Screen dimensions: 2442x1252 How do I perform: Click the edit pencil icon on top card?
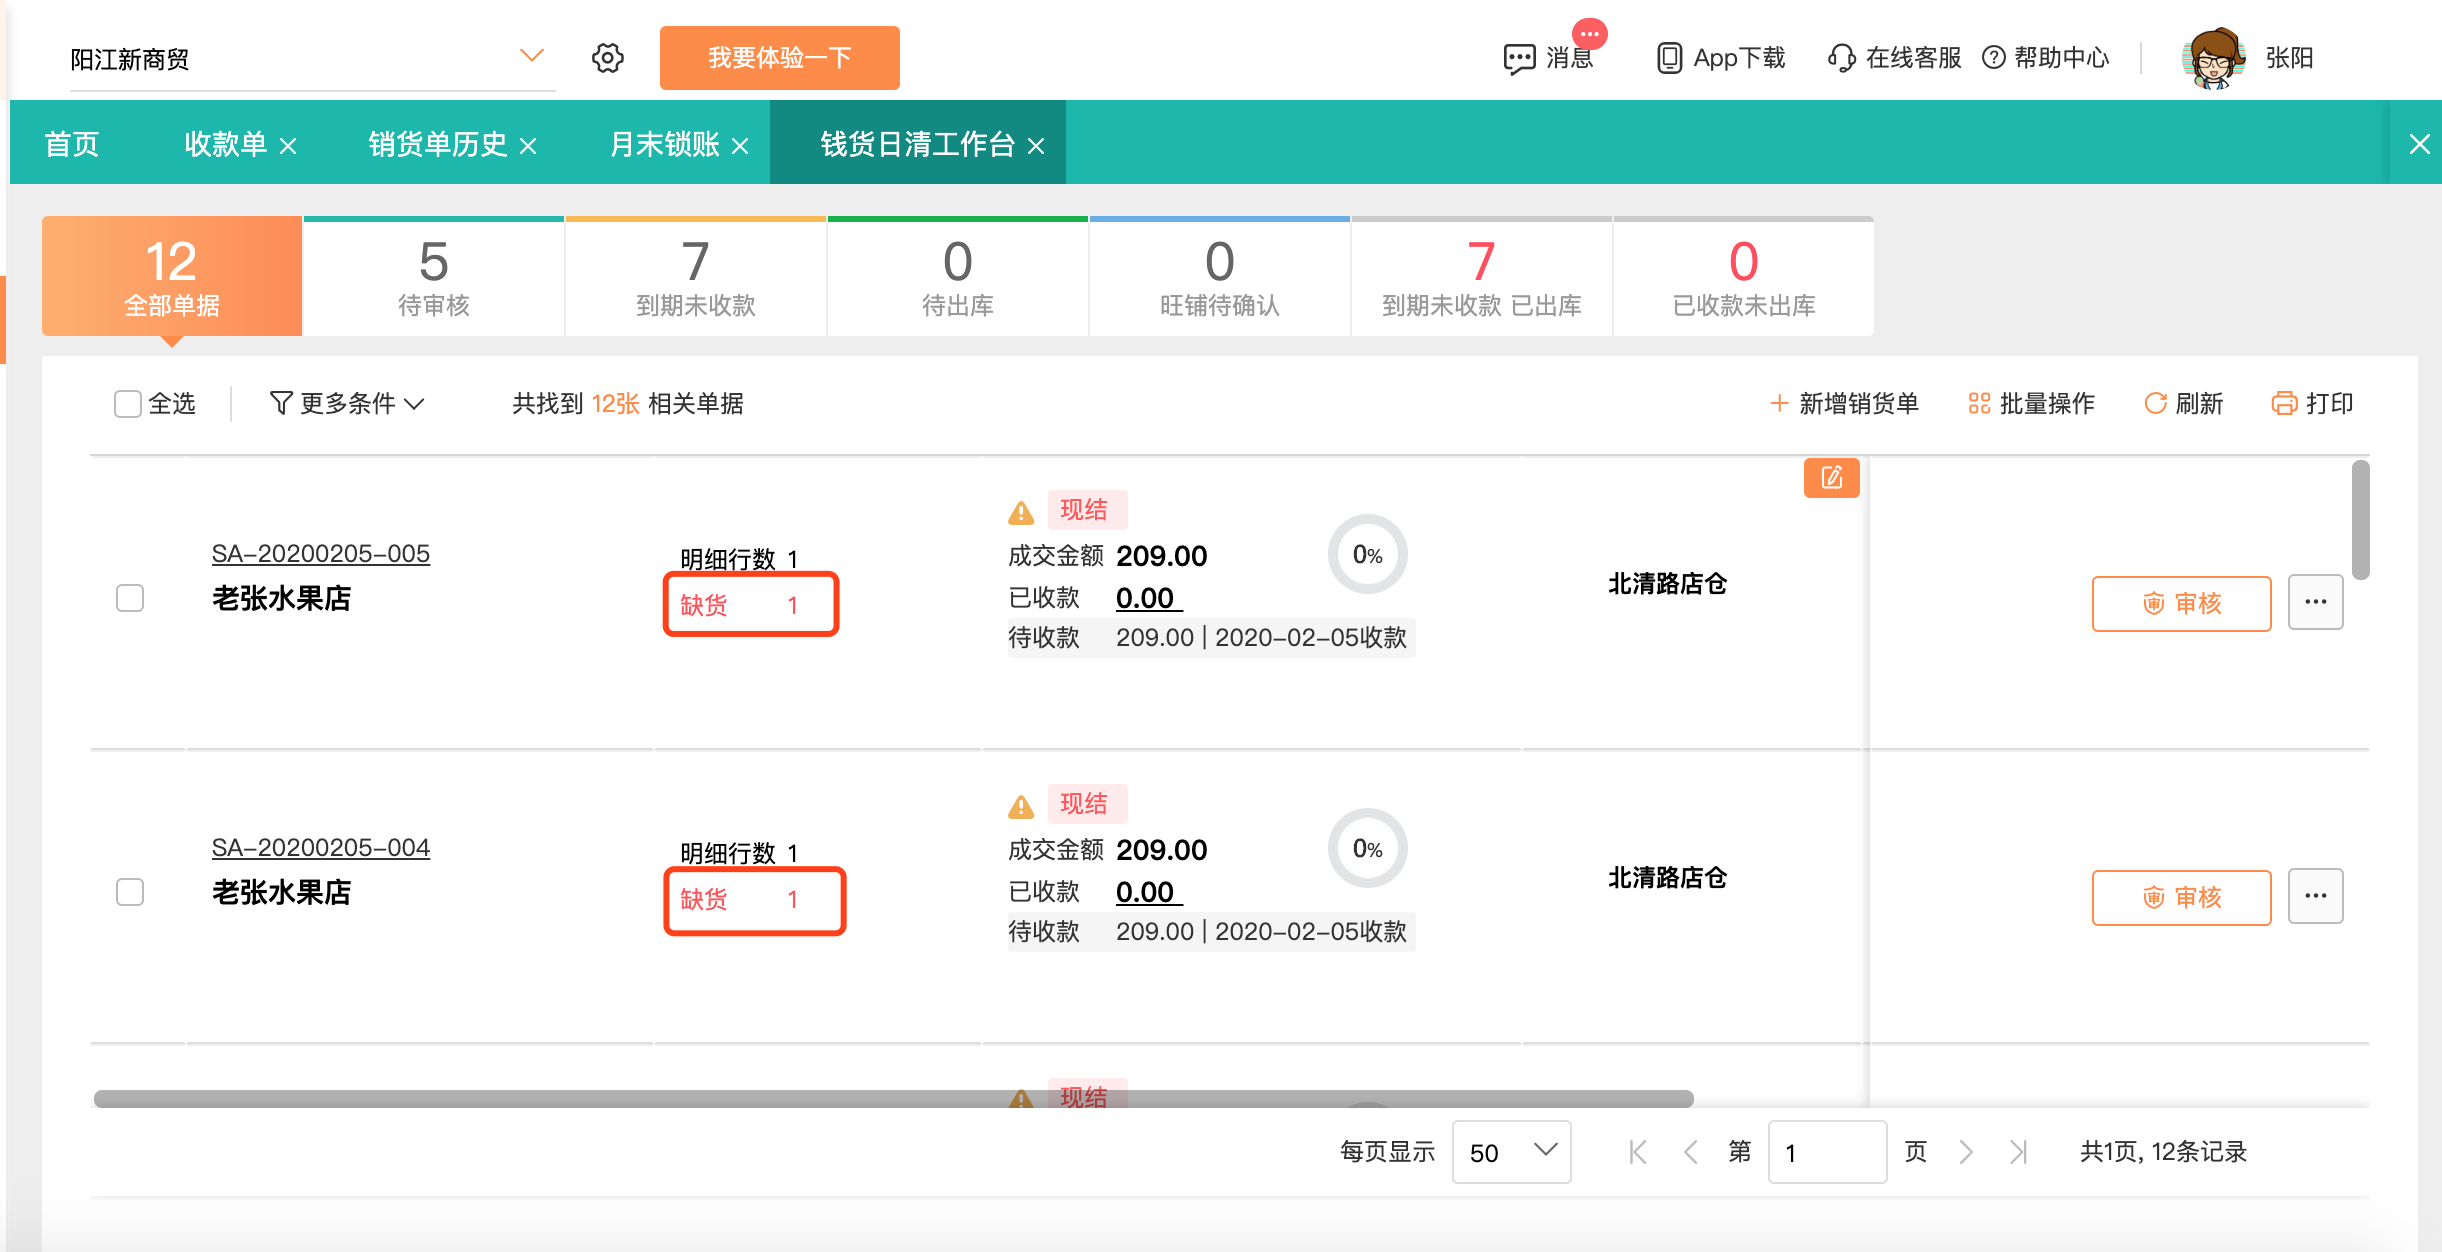pyautogui.click(x=1831, y=477)
